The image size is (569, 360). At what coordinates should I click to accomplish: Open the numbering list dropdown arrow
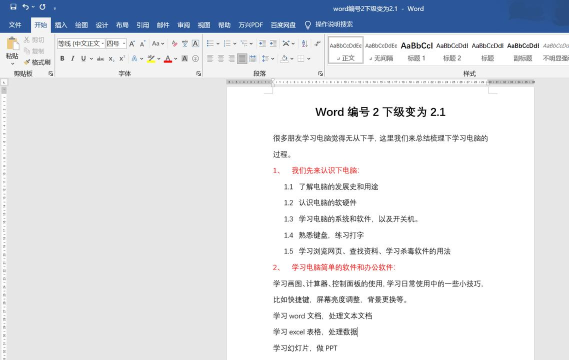coord(234,44)
